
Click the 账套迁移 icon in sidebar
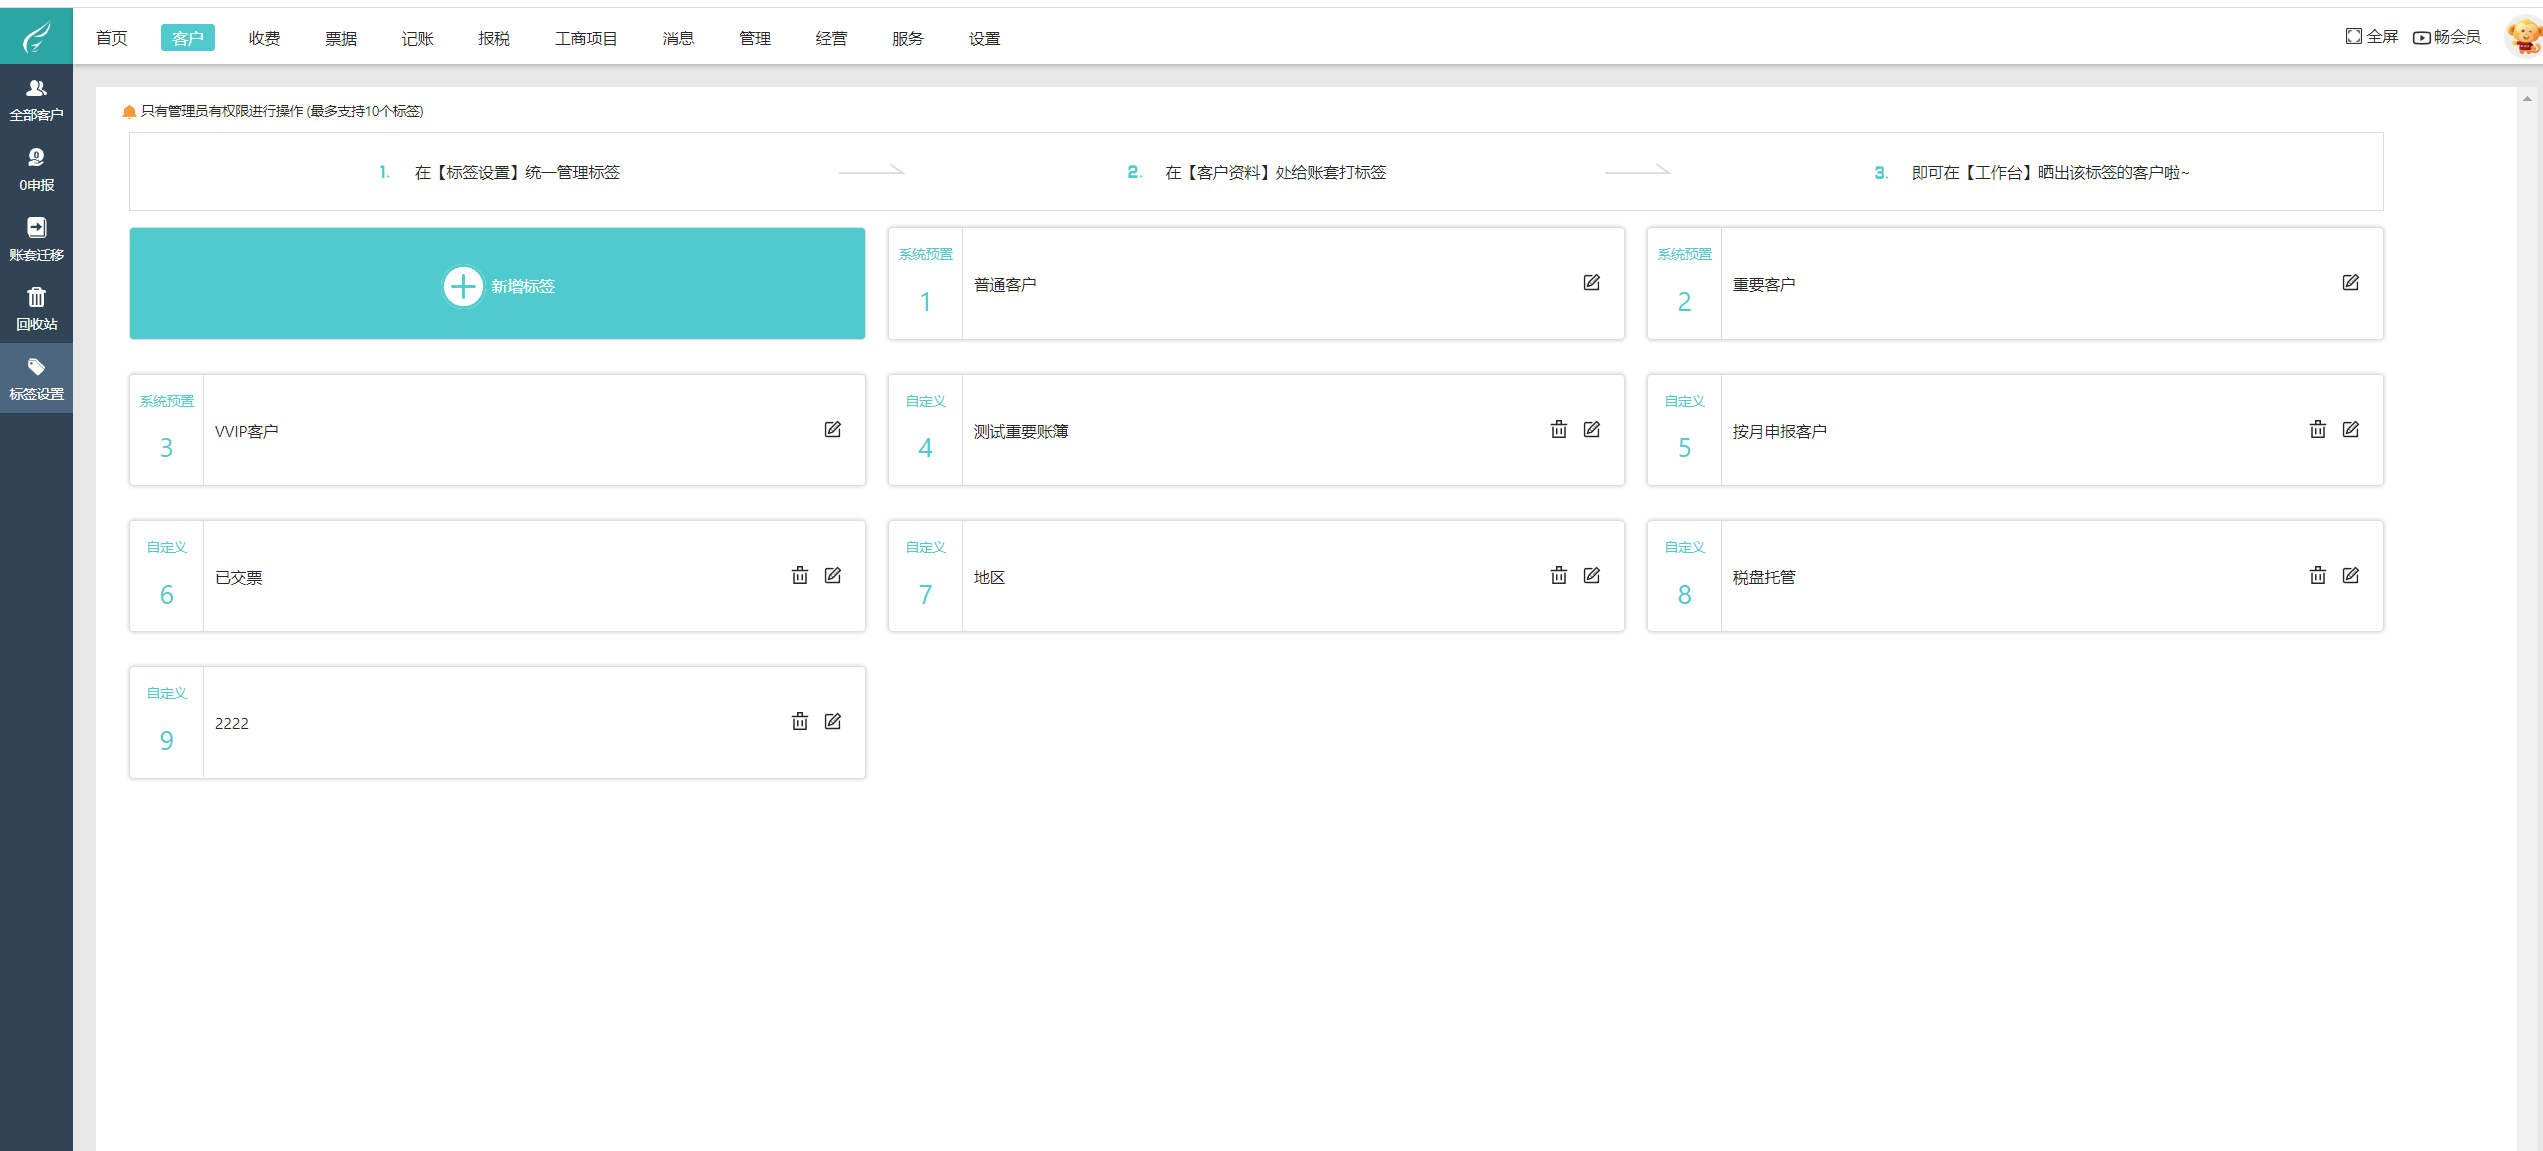point(37,240)
